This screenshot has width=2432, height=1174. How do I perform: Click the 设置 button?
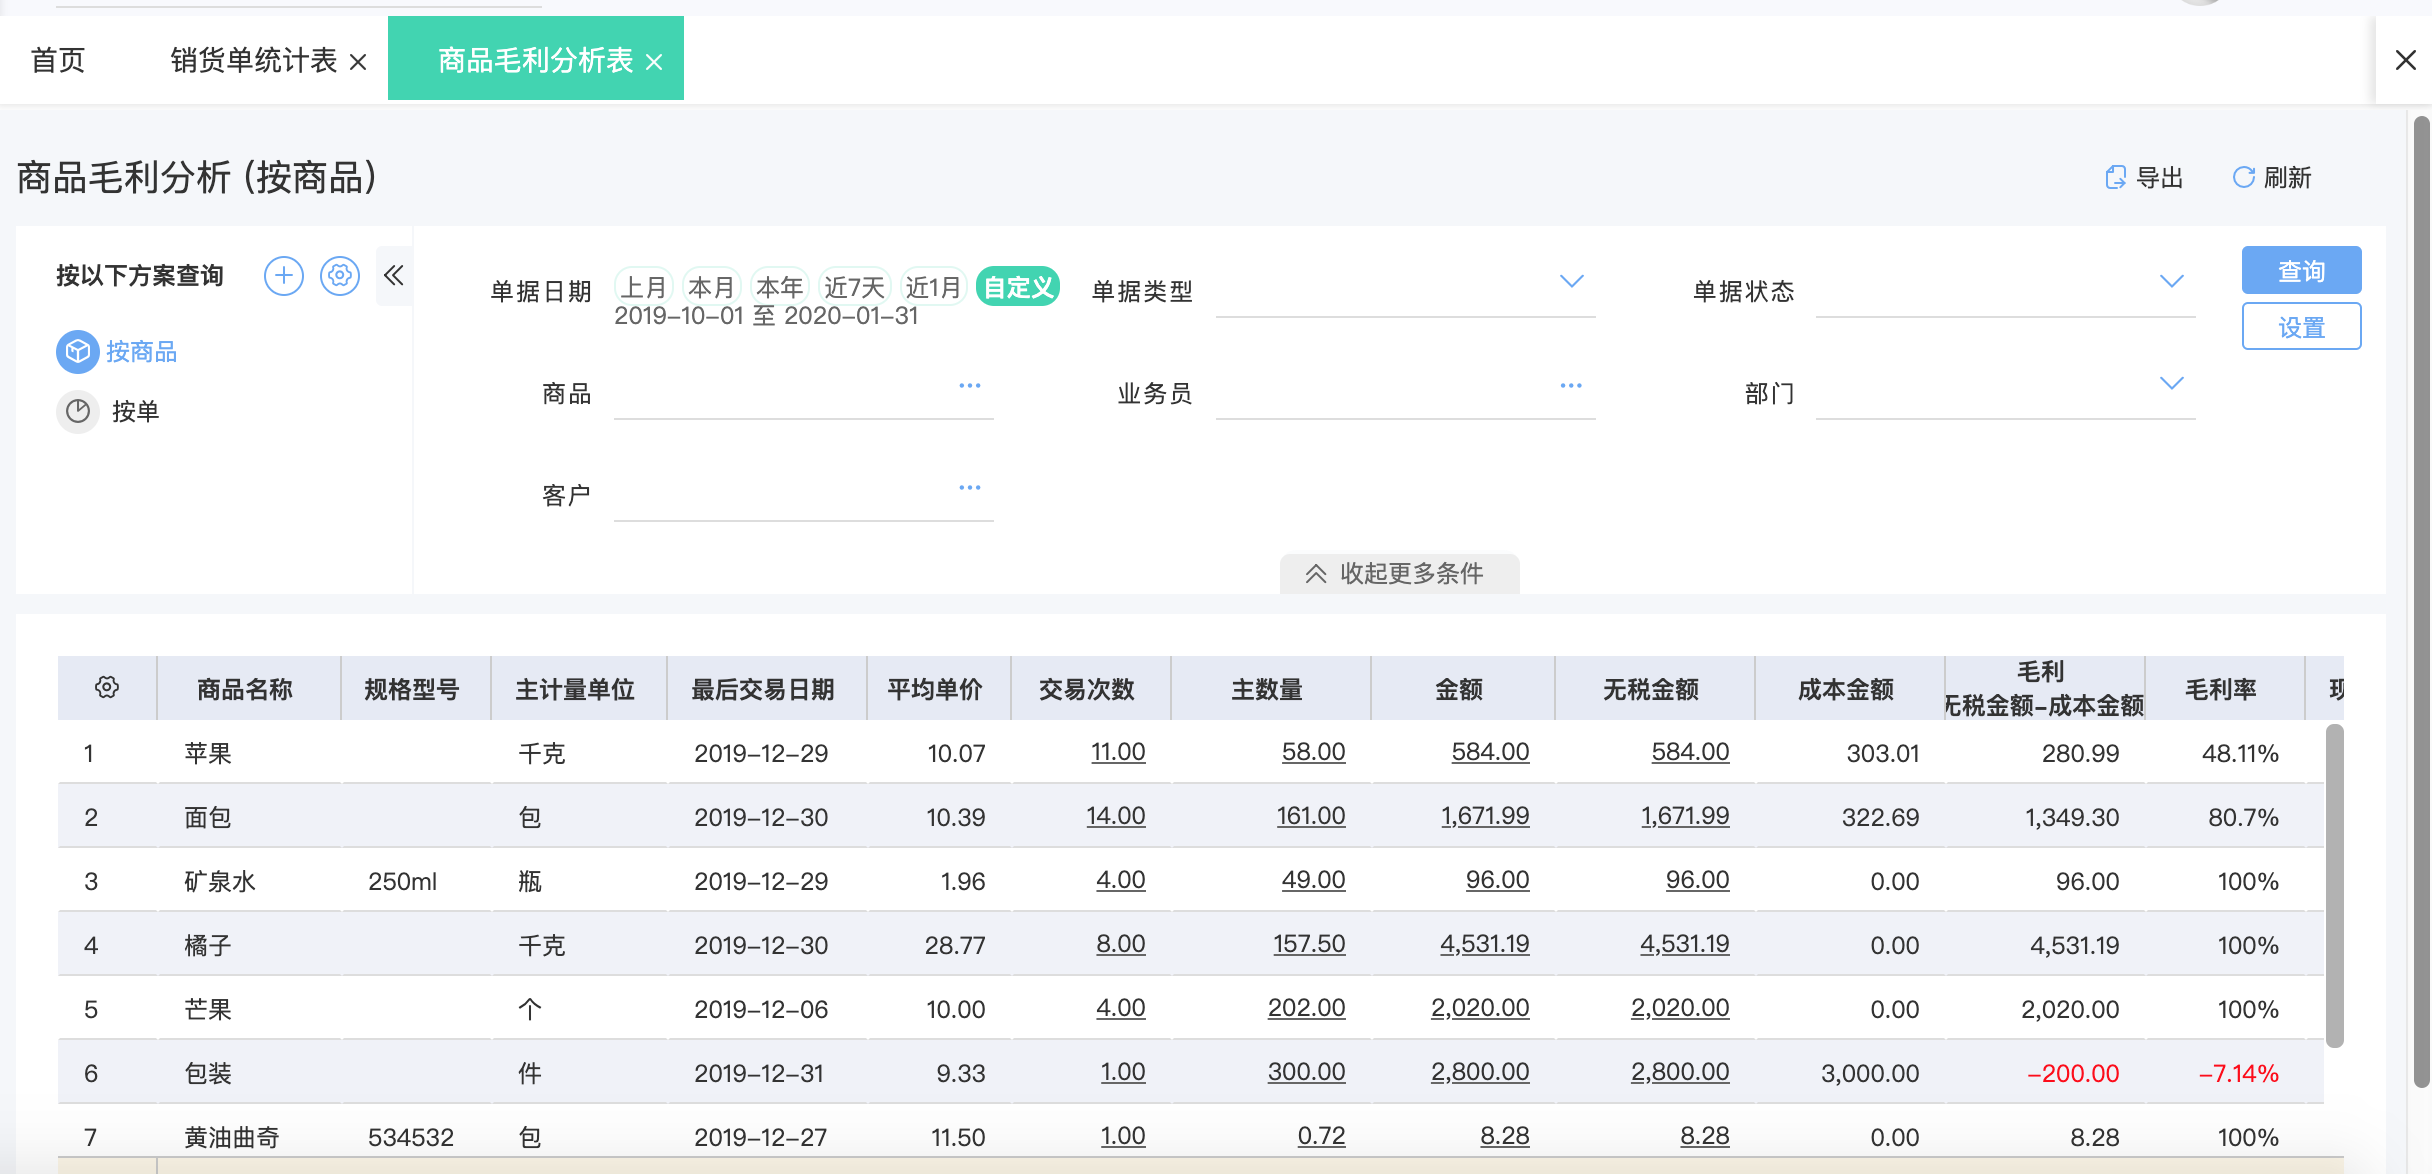(x=2303, y=326)
